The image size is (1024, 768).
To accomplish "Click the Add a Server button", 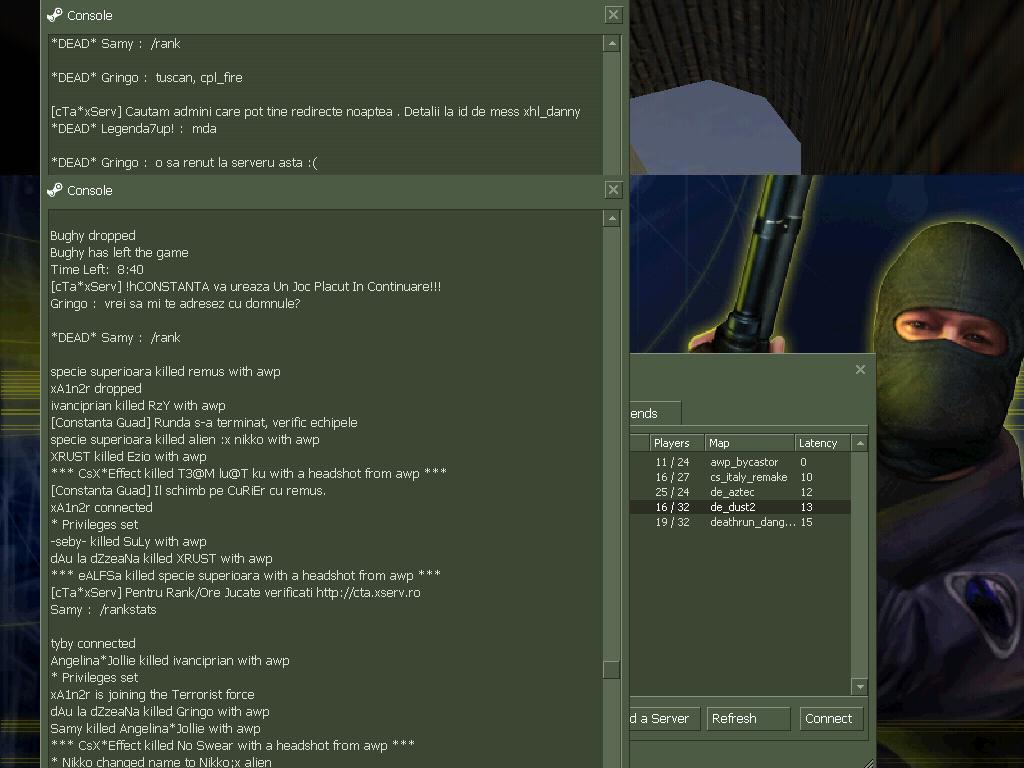I will click(661, 718).
